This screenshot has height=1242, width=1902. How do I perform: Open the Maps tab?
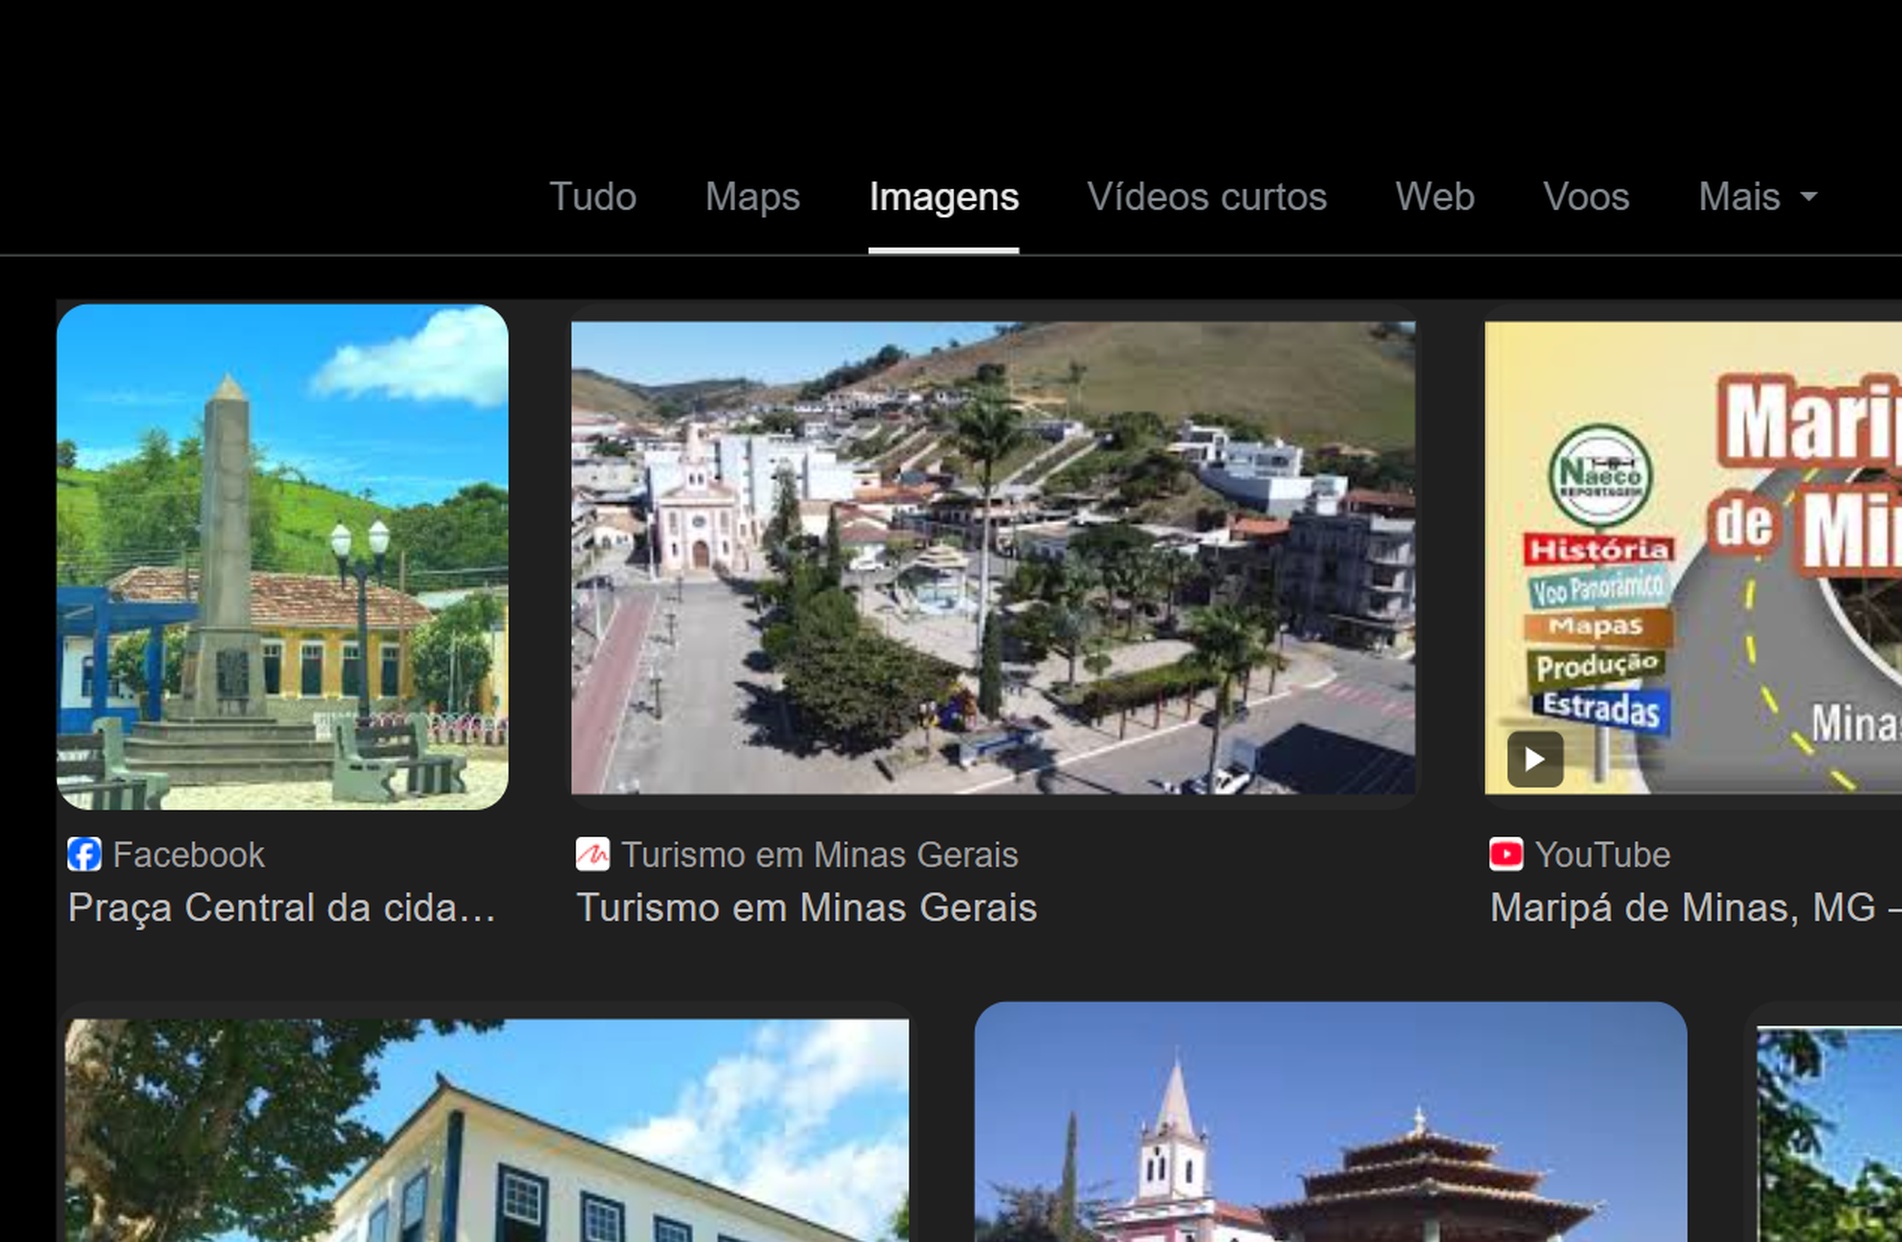click(752, 197)
